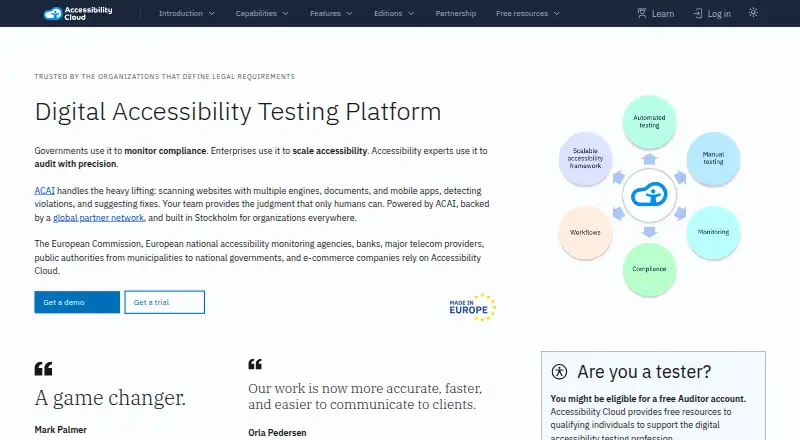Click the Learn text link
The width and height of the screenshot is (800, 440).
[663, 14]
